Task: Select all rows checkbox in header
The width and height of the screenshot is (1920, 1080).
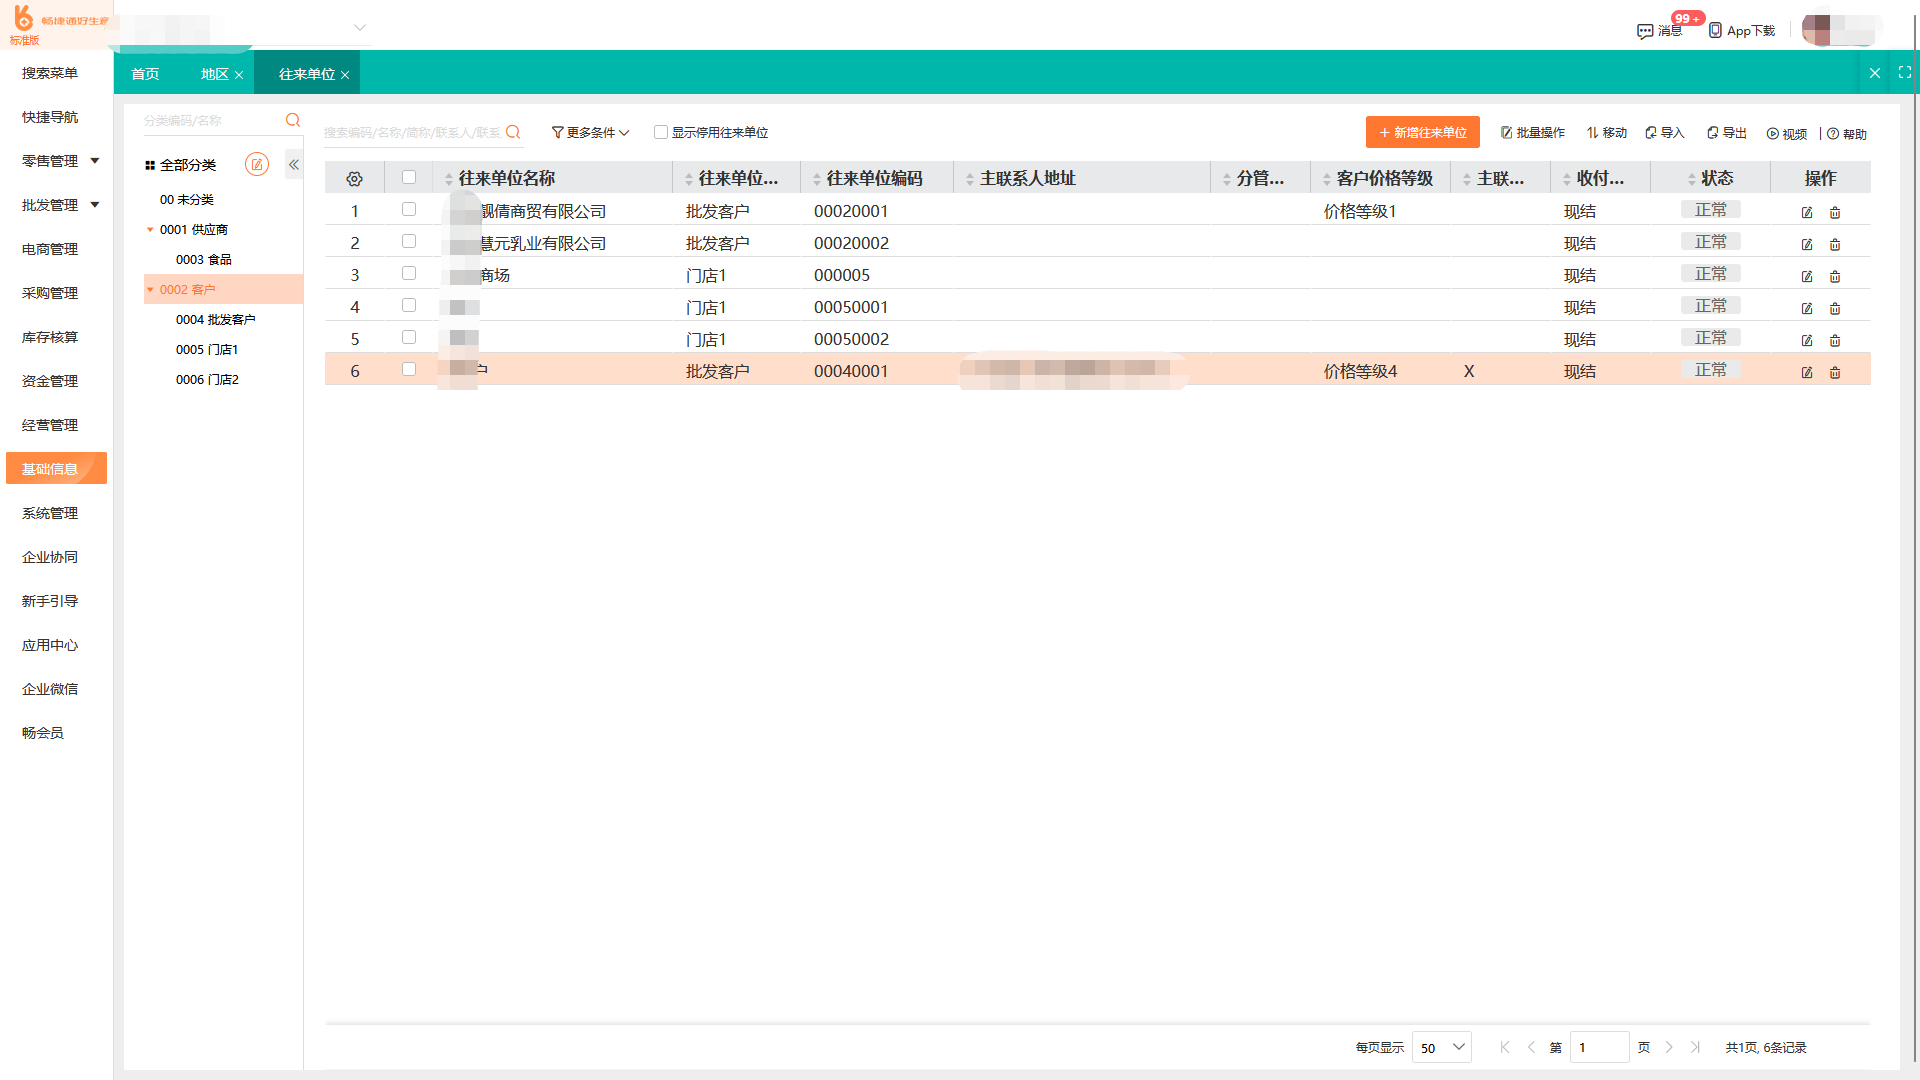Action: click(x=409, y=178)
